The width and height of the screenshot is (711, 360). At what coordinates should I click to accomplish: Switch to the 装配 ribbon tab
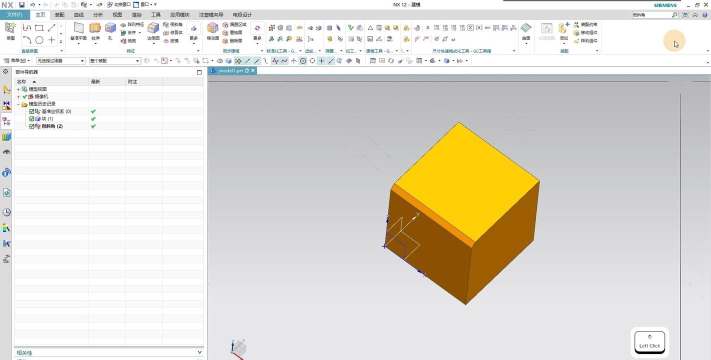(60, 15)
